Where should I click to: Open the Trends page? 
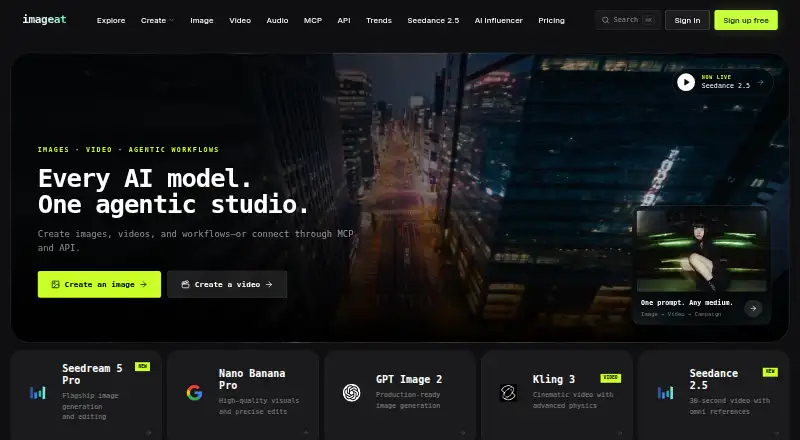click(x=379, y=20)
